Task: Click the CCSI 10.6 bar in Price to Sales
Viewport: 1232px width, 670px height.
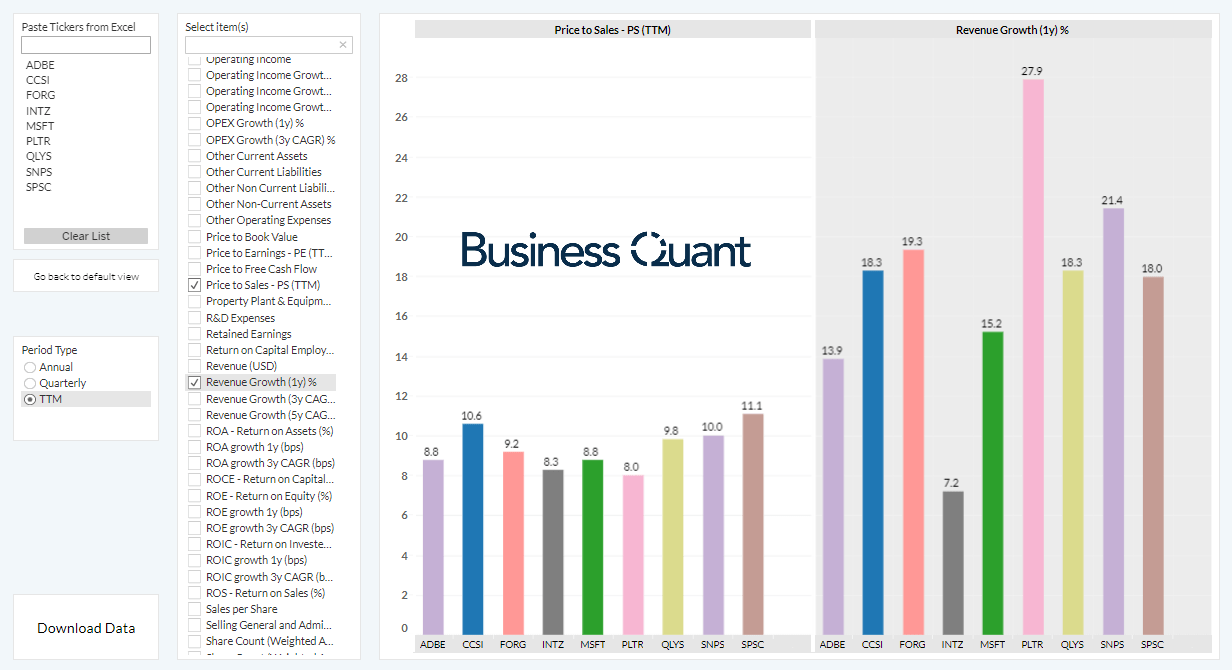Action: tap(473, 528)
